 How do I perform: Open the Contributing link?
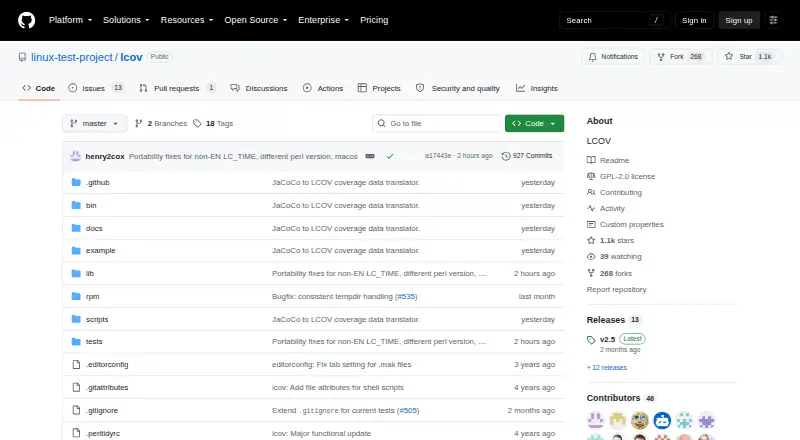[x=614, y=192]
